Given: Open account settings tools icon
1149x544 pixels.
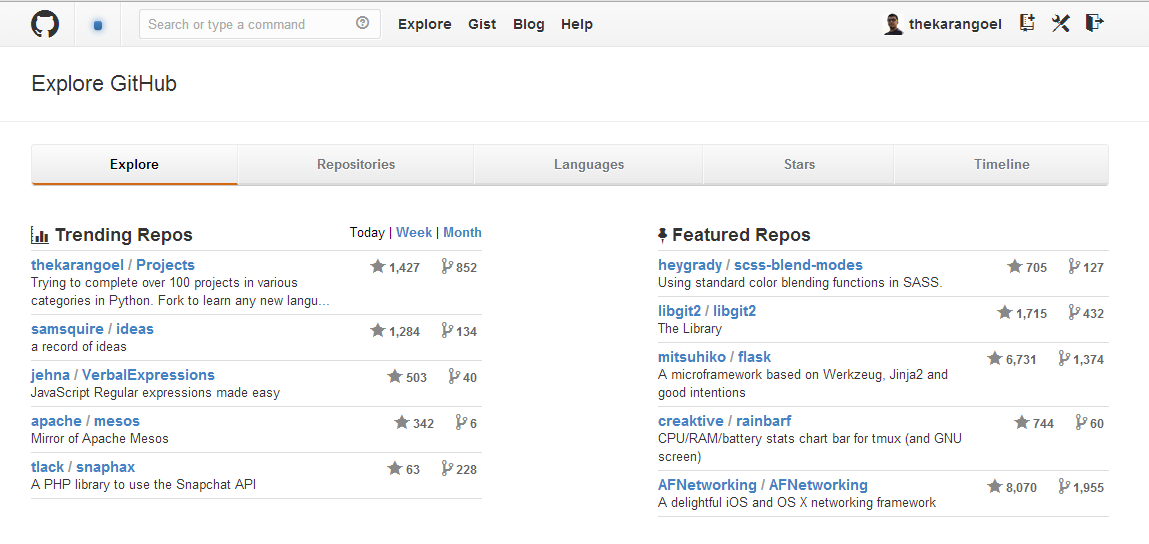Looking at the screenshot, I should pyautogui.click(x=1061, y=23).
